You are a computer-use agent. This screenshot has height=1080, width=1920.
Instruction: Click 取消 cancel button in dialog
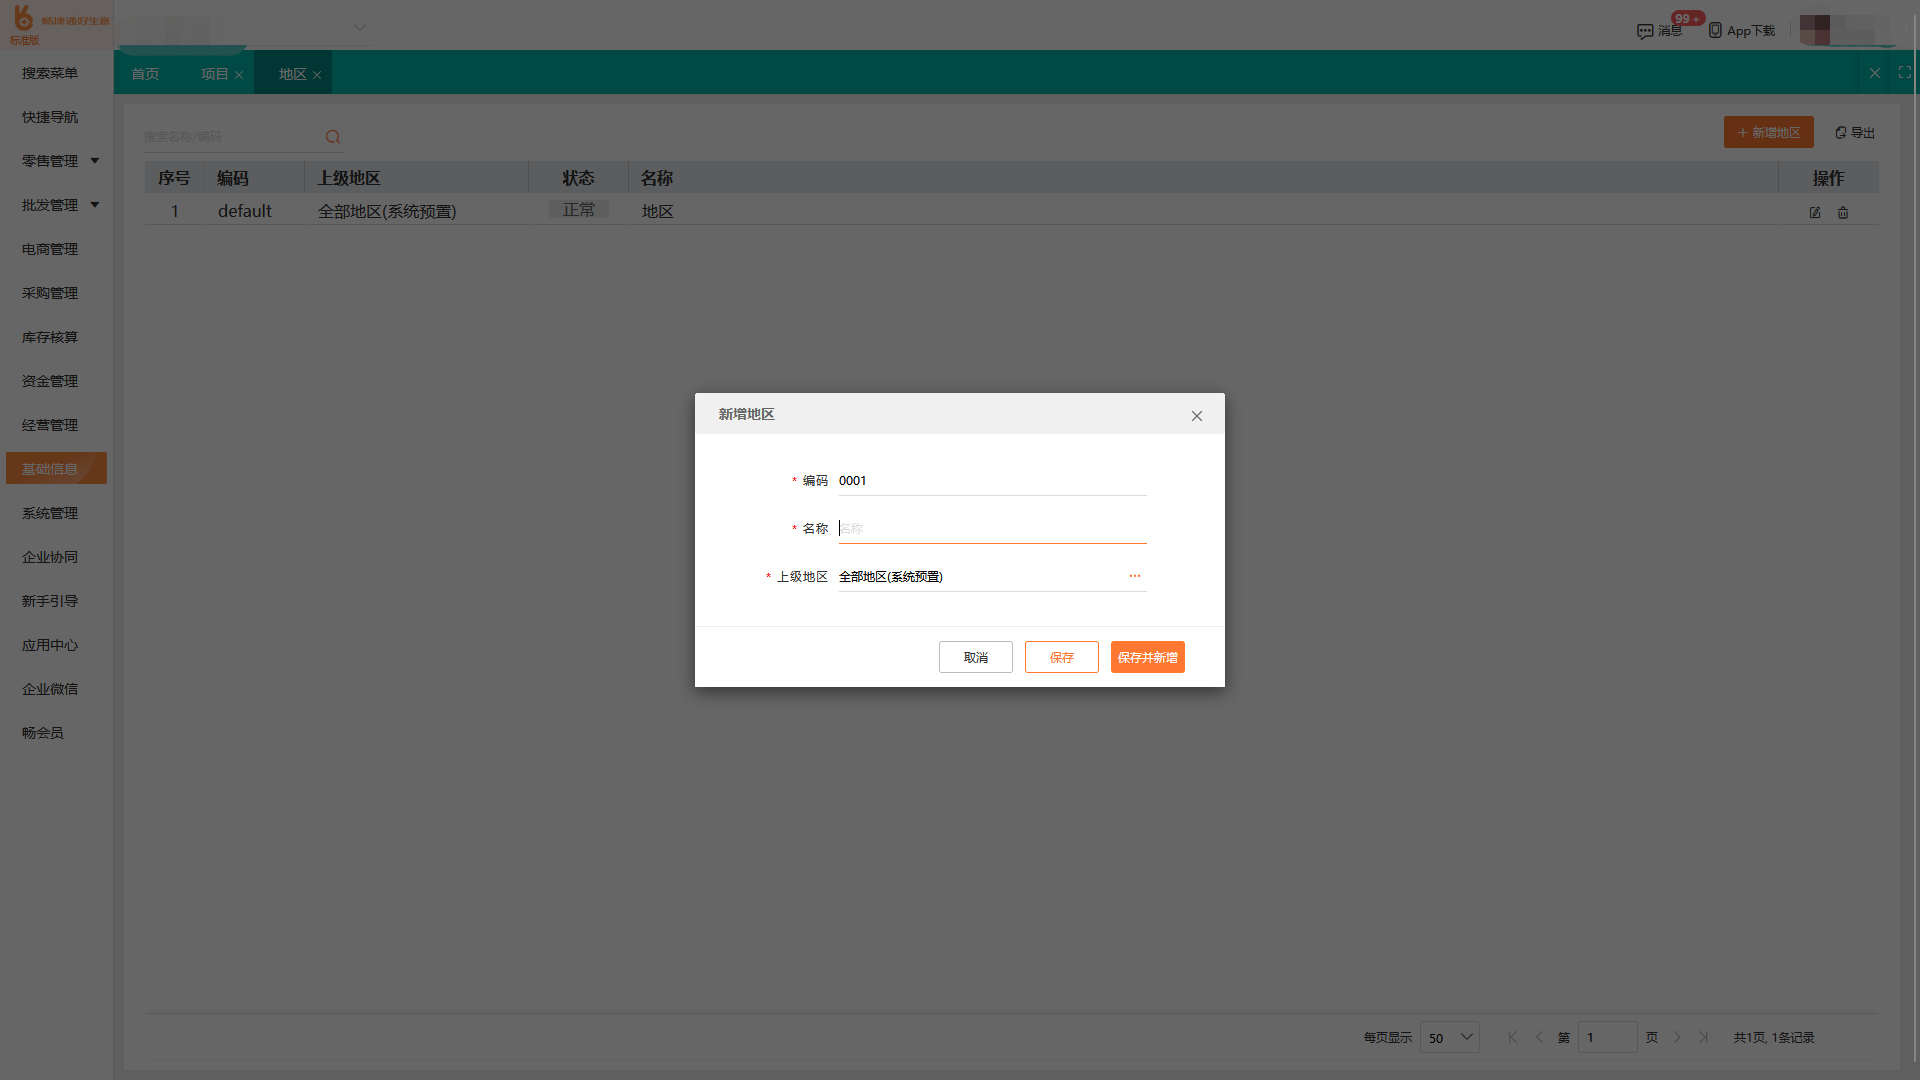976,657
